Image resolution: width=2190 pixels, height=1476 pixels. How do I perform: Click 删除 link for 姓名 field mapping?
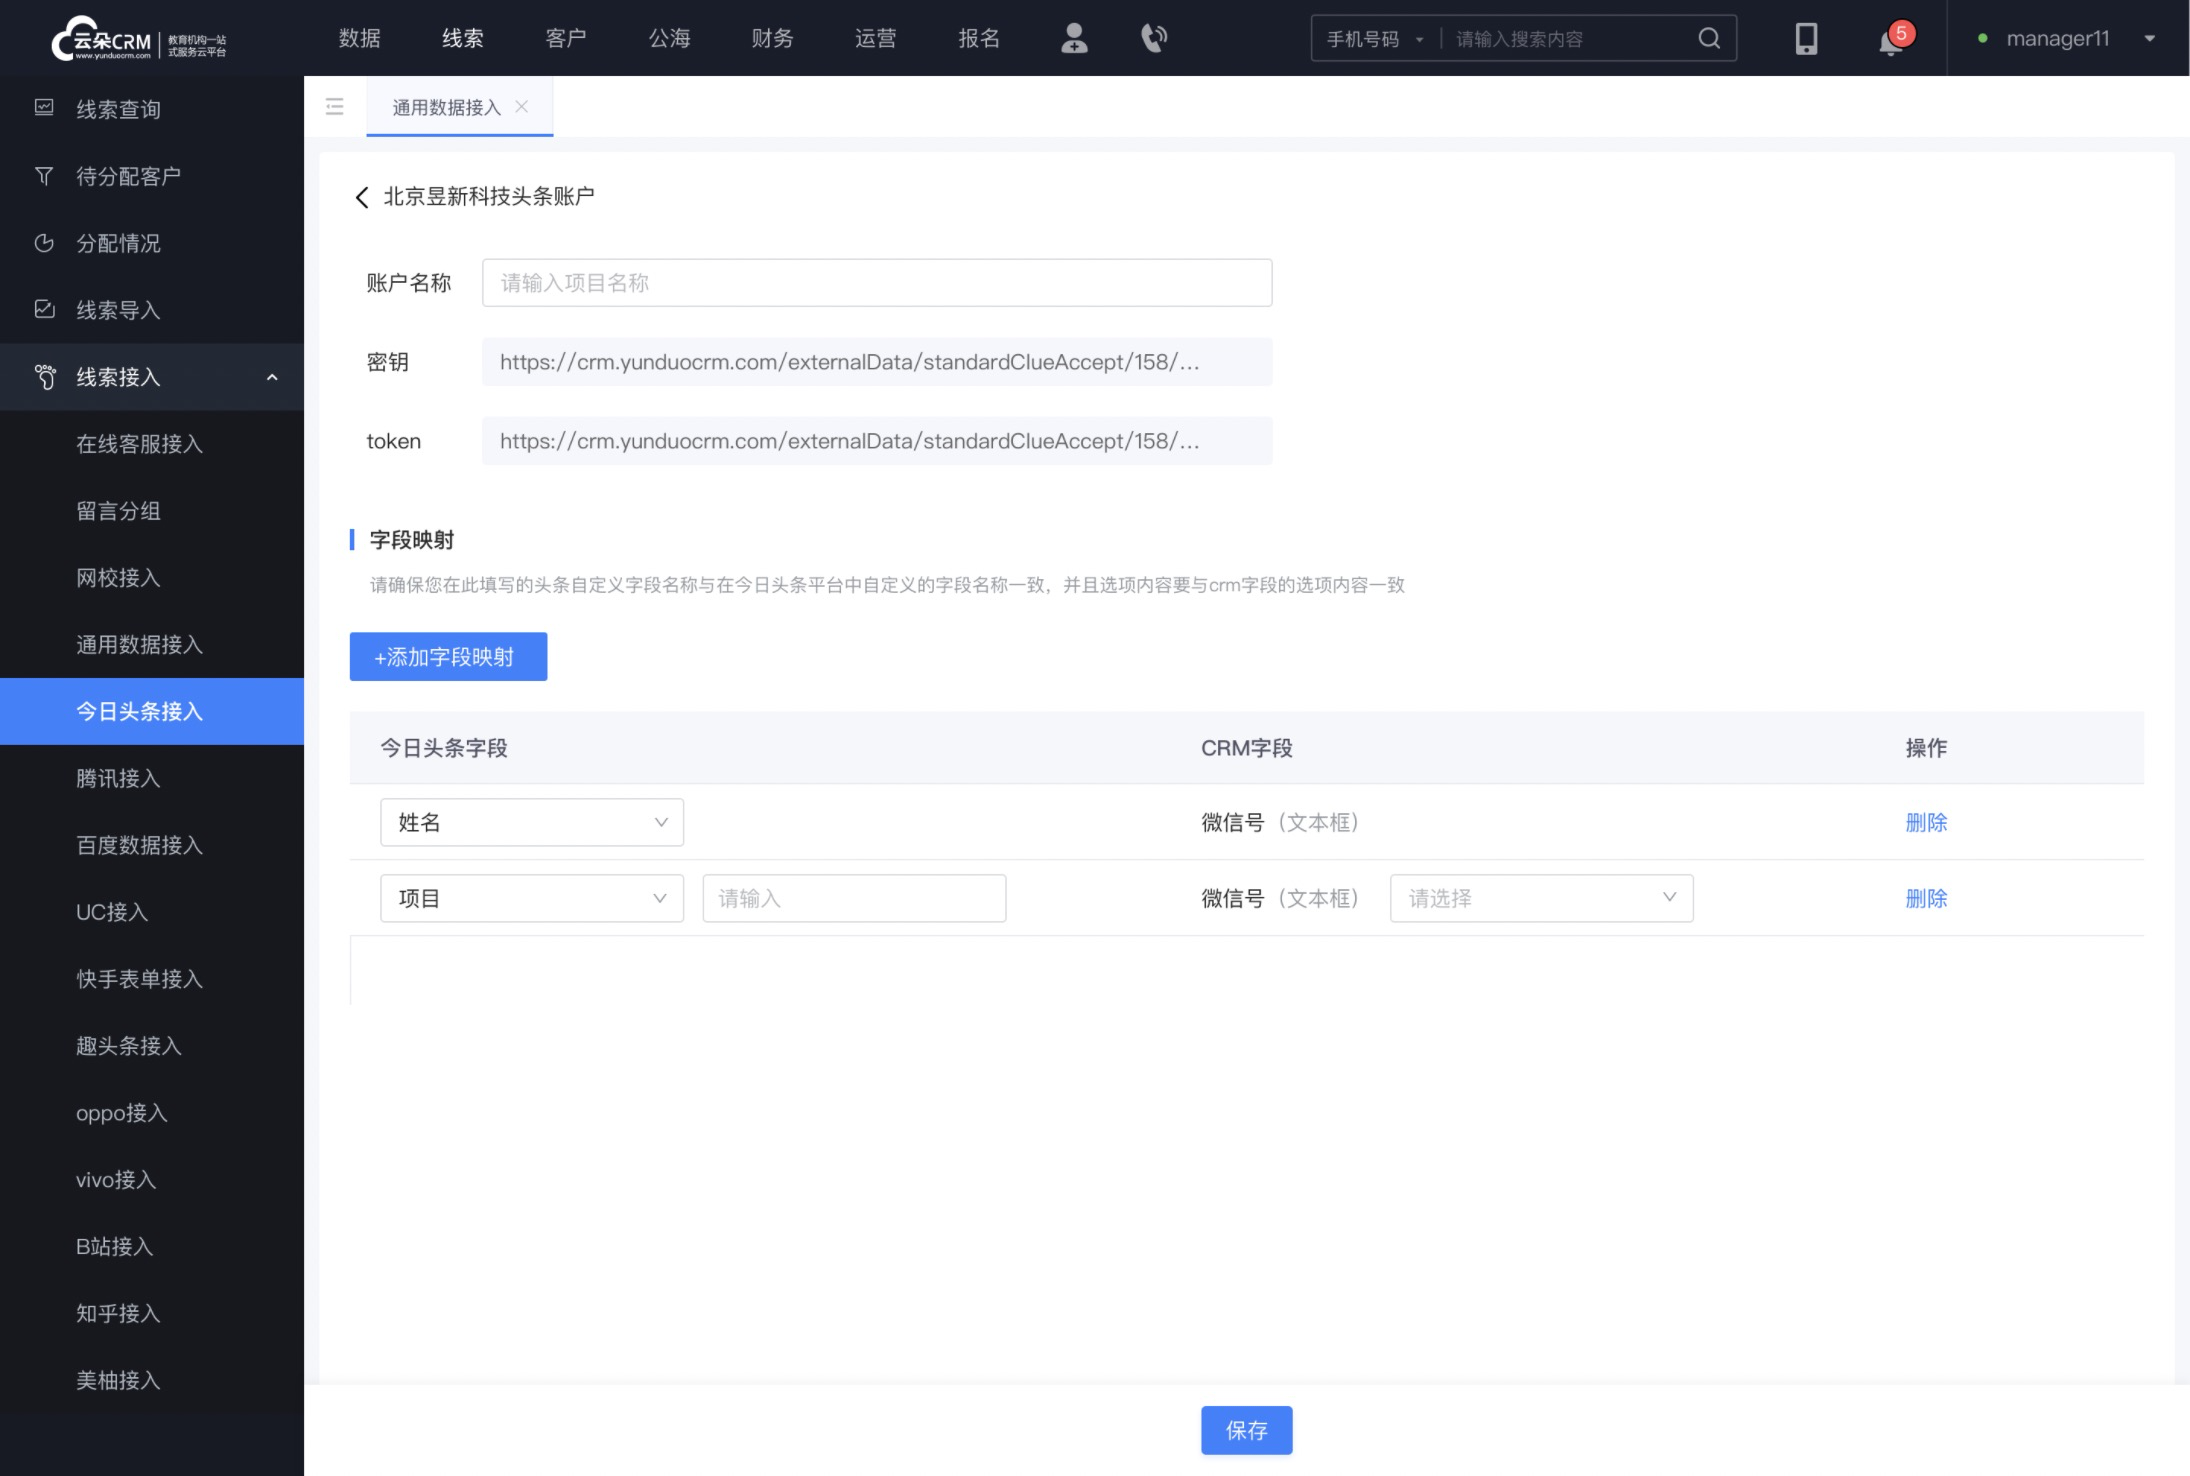coord(1928,822)
